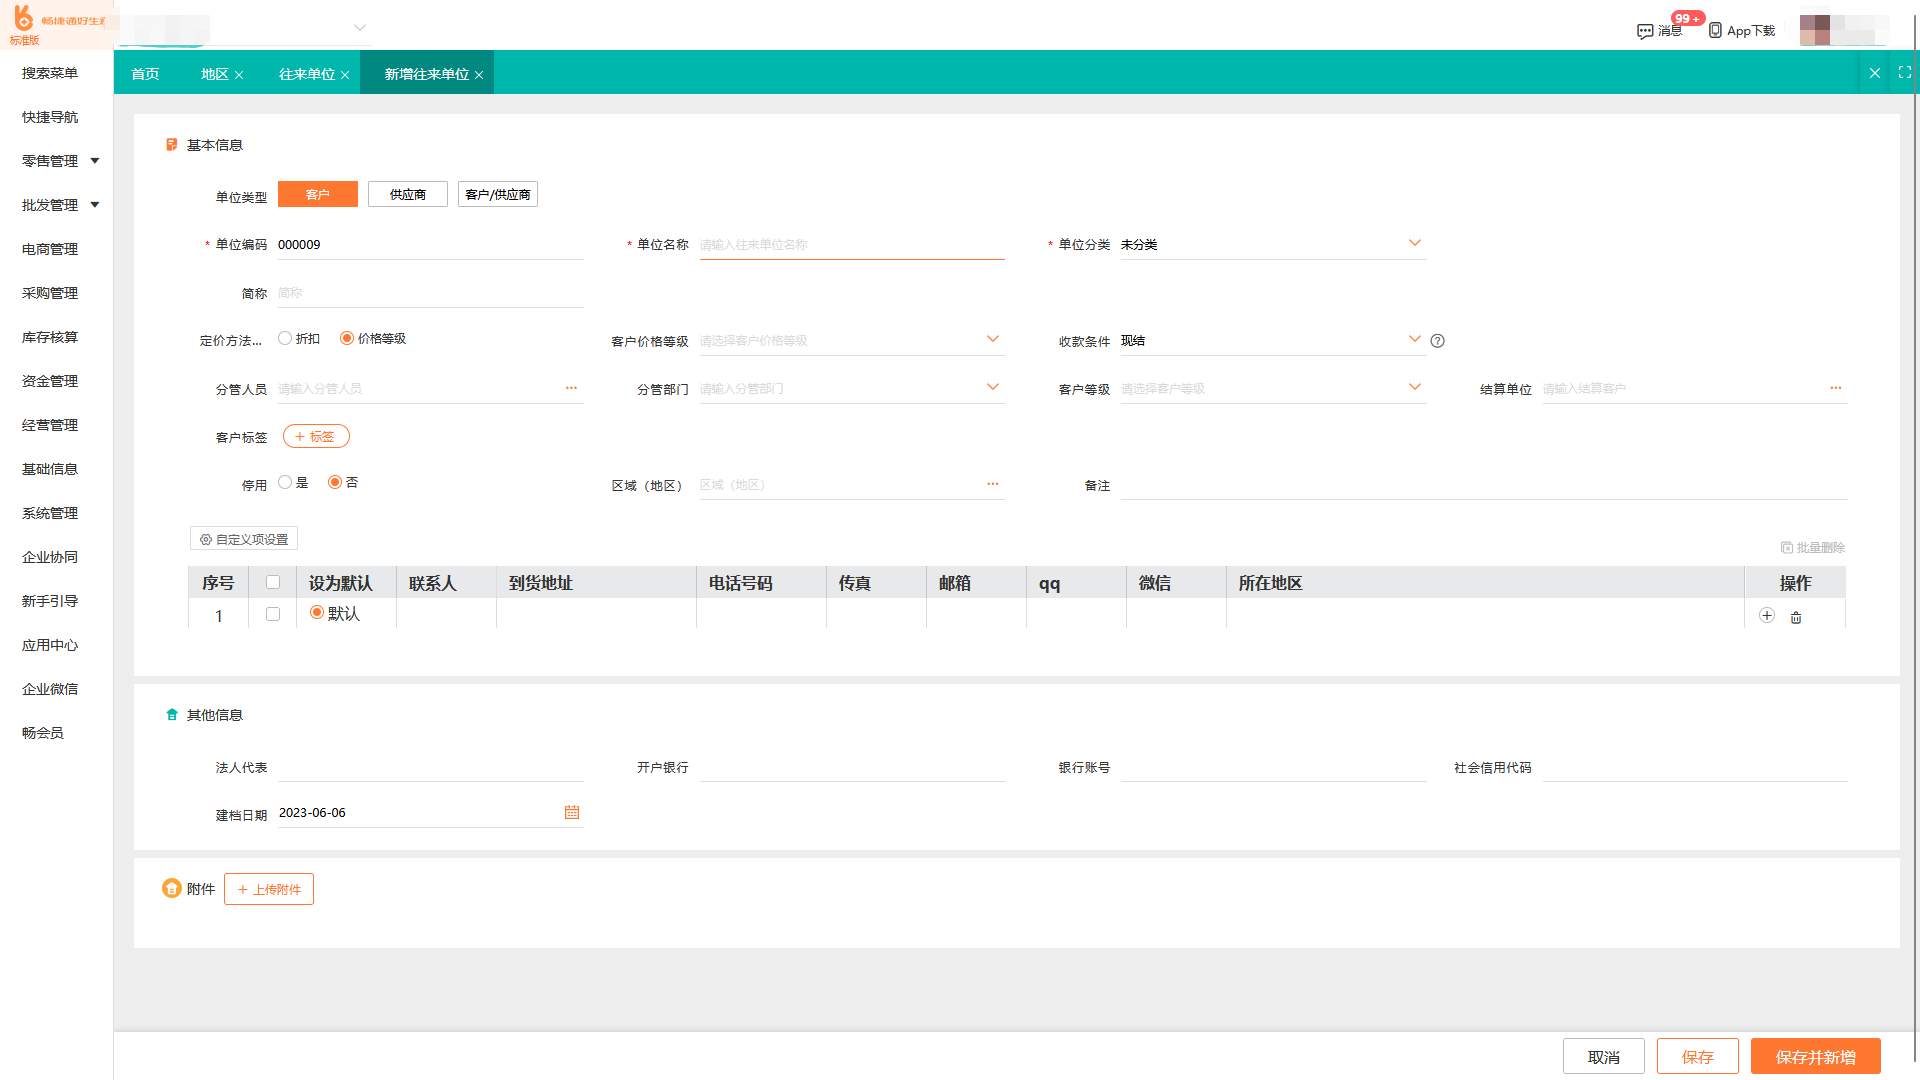
Task: Select the供应商 unit type radio button
Action: point(404,195)
